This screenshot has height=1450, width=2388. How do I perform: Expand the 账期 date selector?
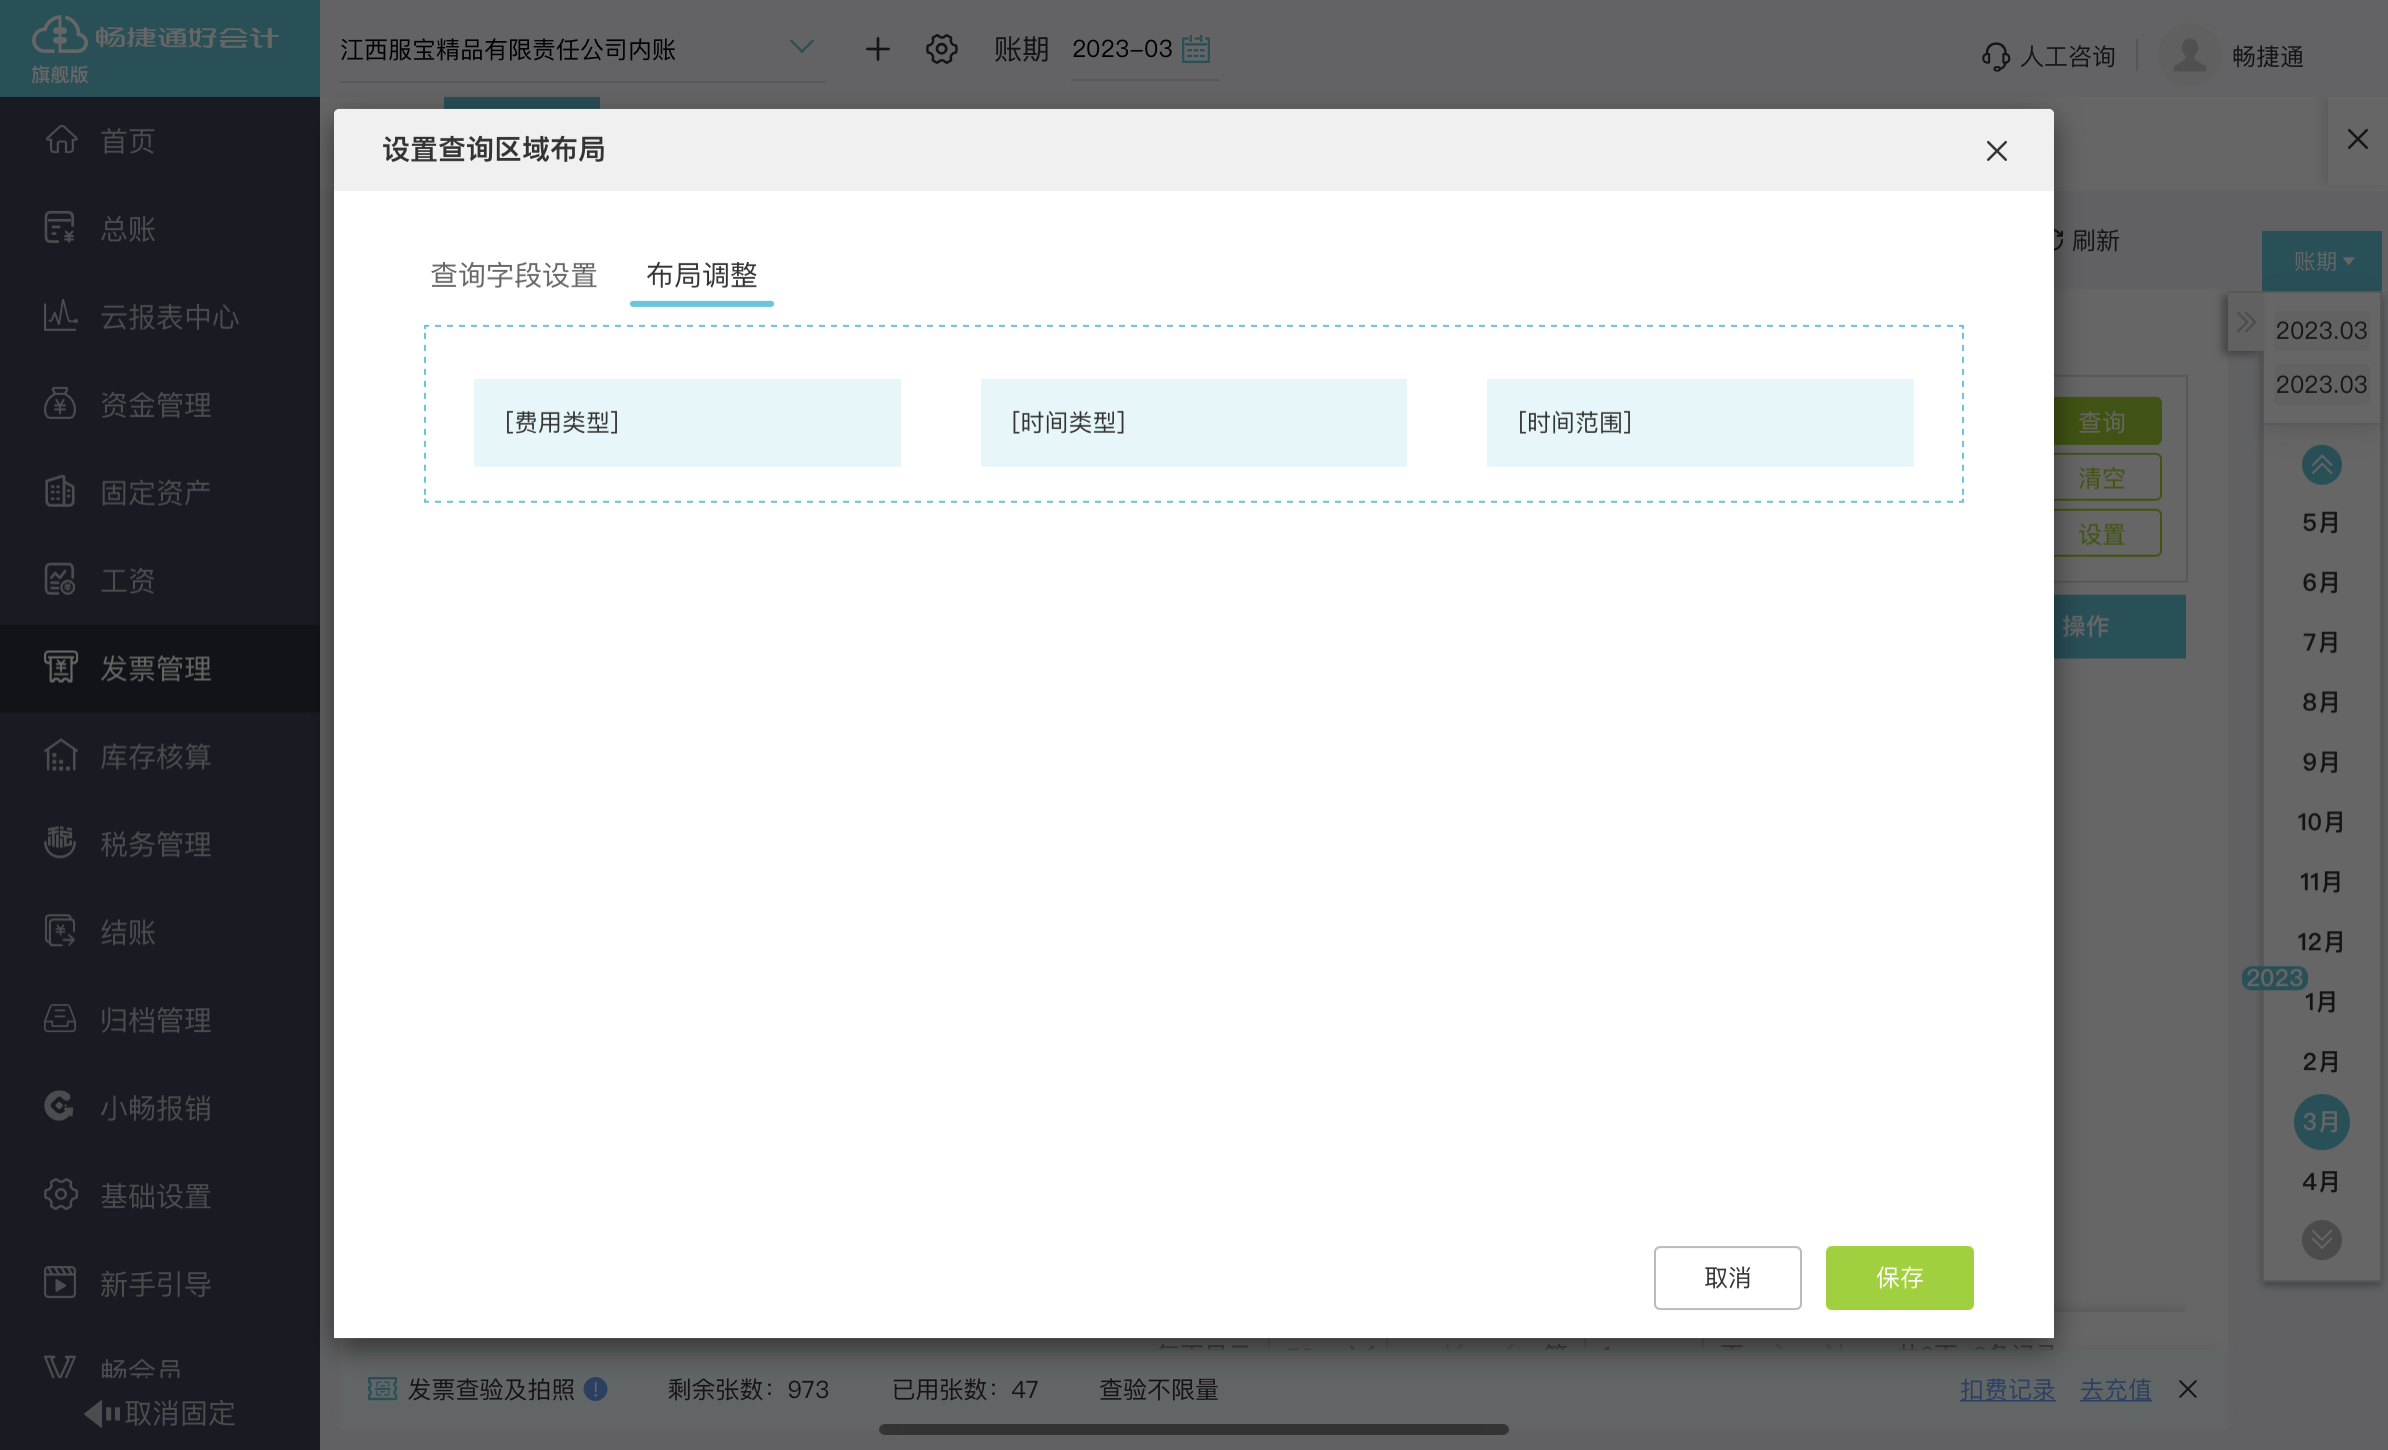pos(1194,48)
